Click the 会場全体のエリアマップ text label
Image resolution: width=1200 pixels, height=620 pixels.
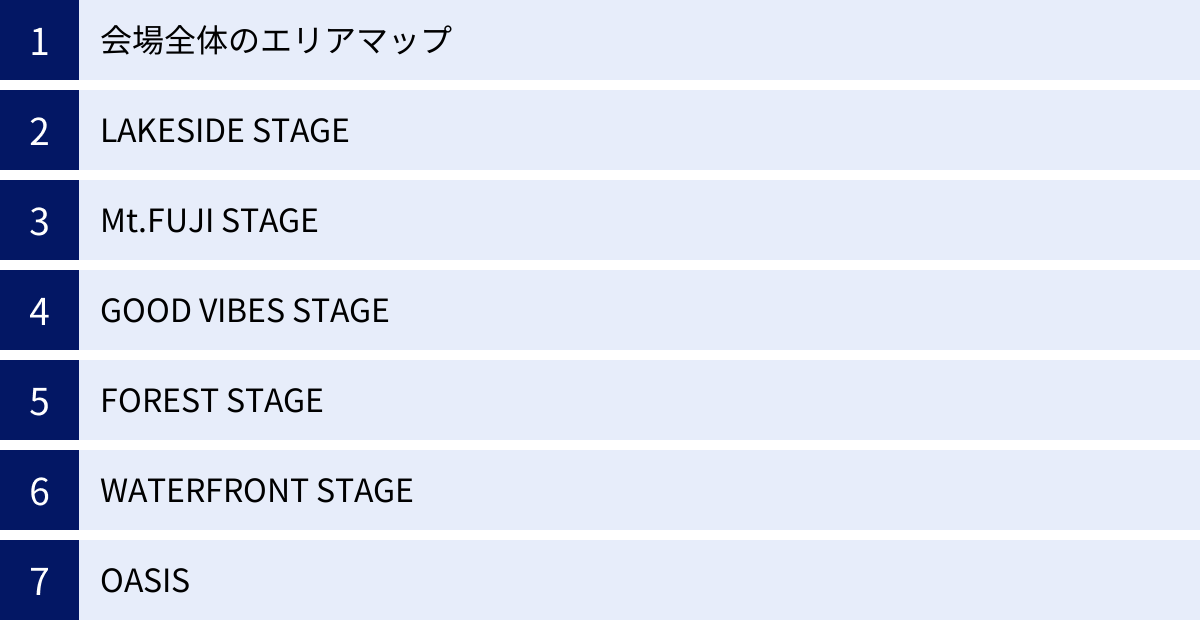pyautogui.click(x=276, y=41)
